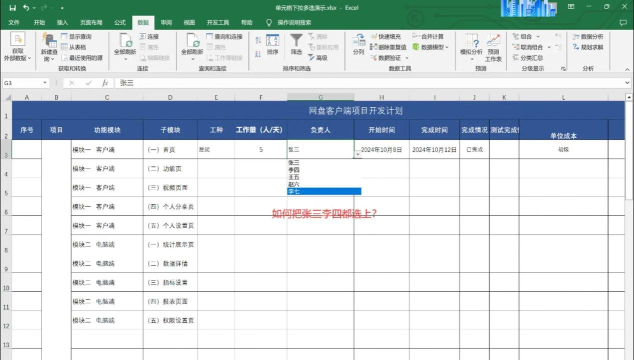Switch to the 公式 tab
The width and height of the screenshot is (634, 360).
(120, 23)
